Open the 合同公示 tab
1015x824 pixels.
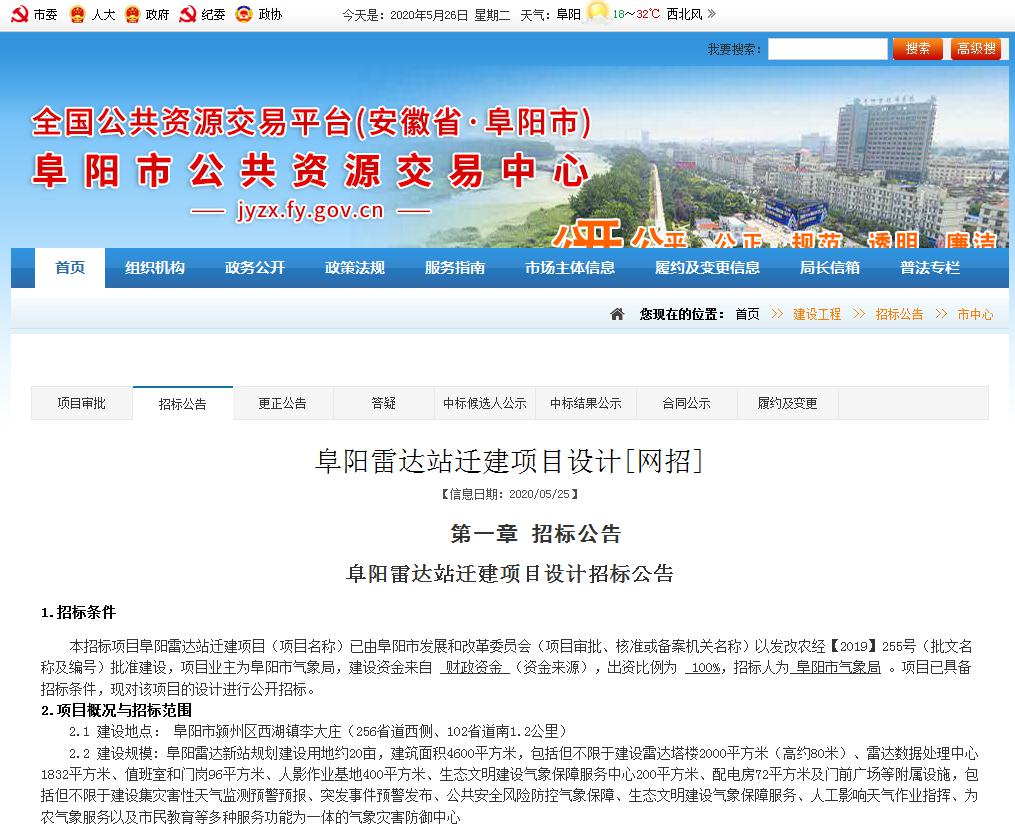(686, 403)
